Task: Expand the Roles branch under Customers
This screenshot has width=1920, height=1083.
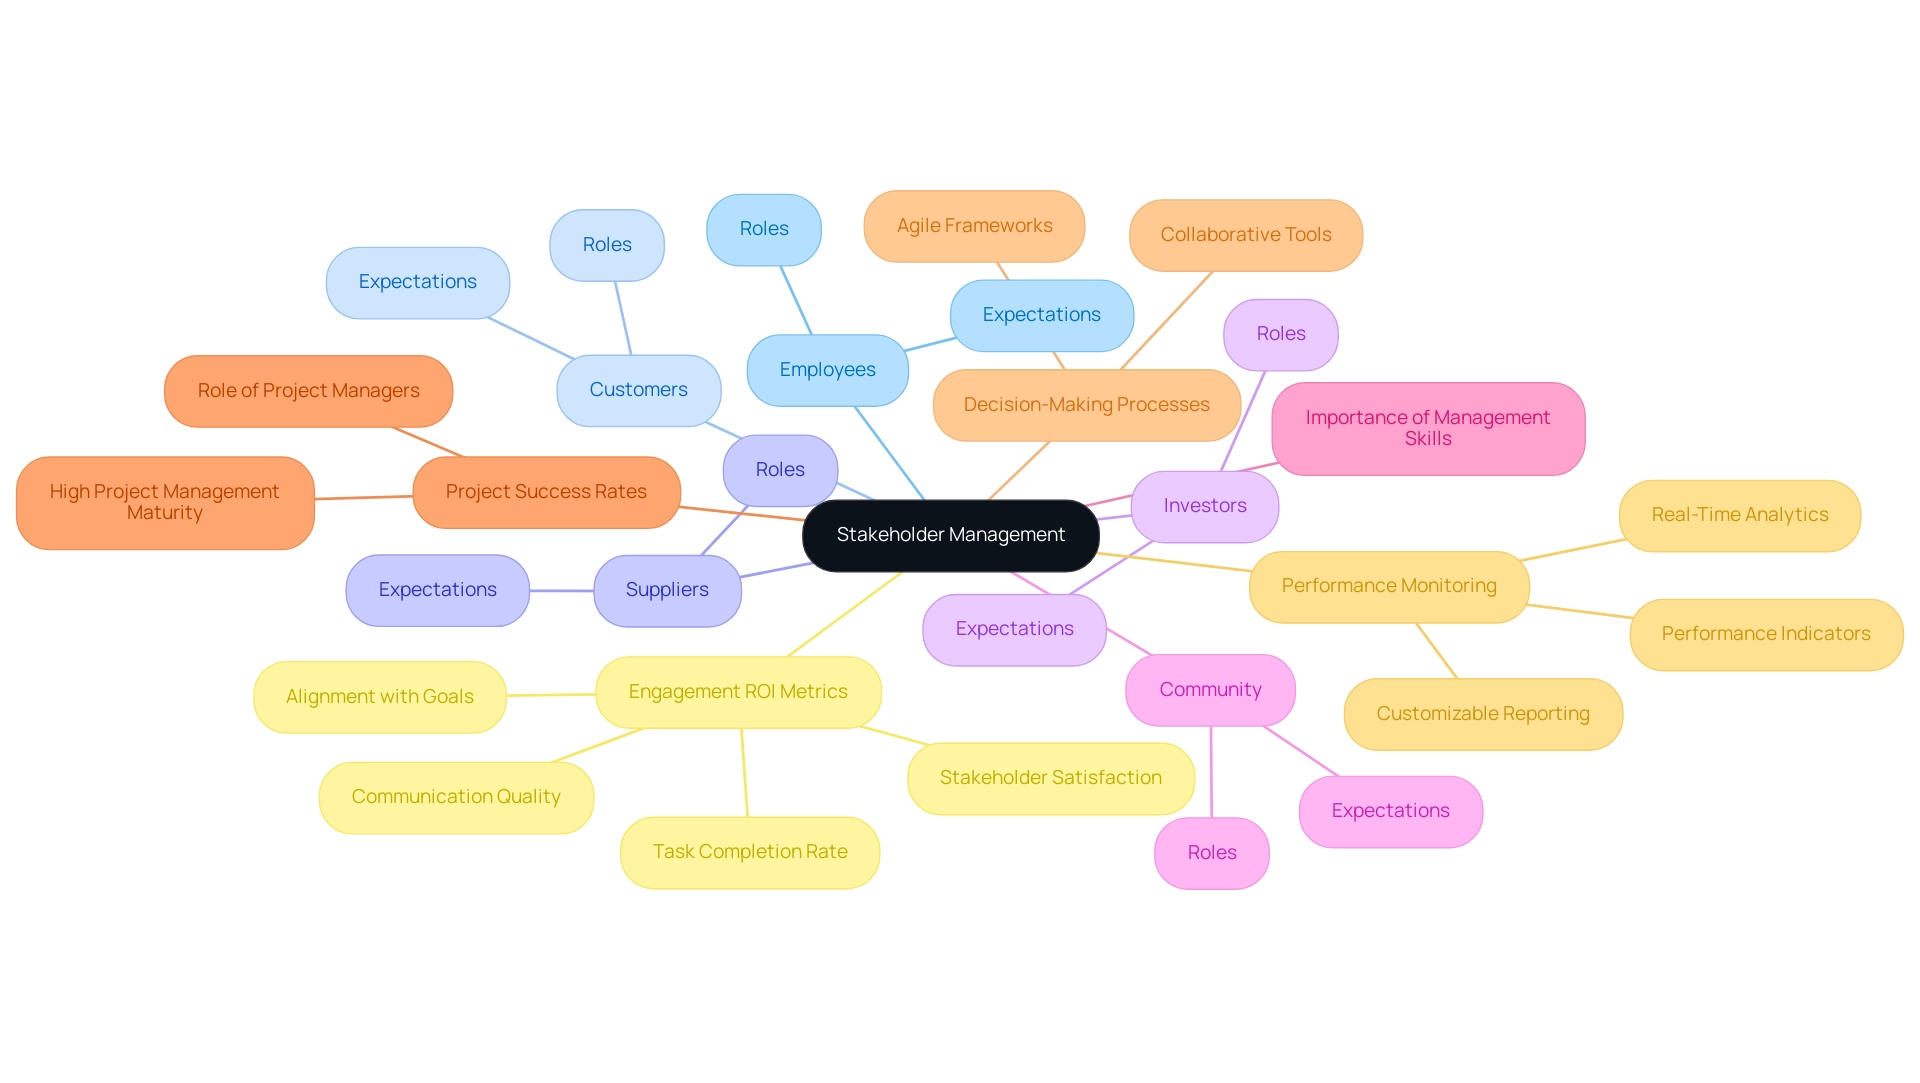Action: pos(605,243)
